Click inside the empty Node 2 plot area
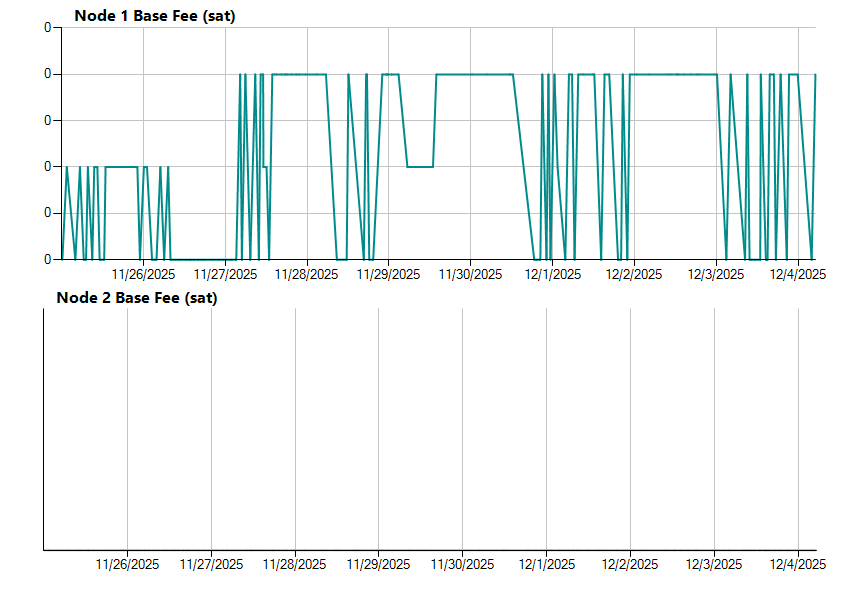Screen dimensions: 860x600 pos(430,430)
